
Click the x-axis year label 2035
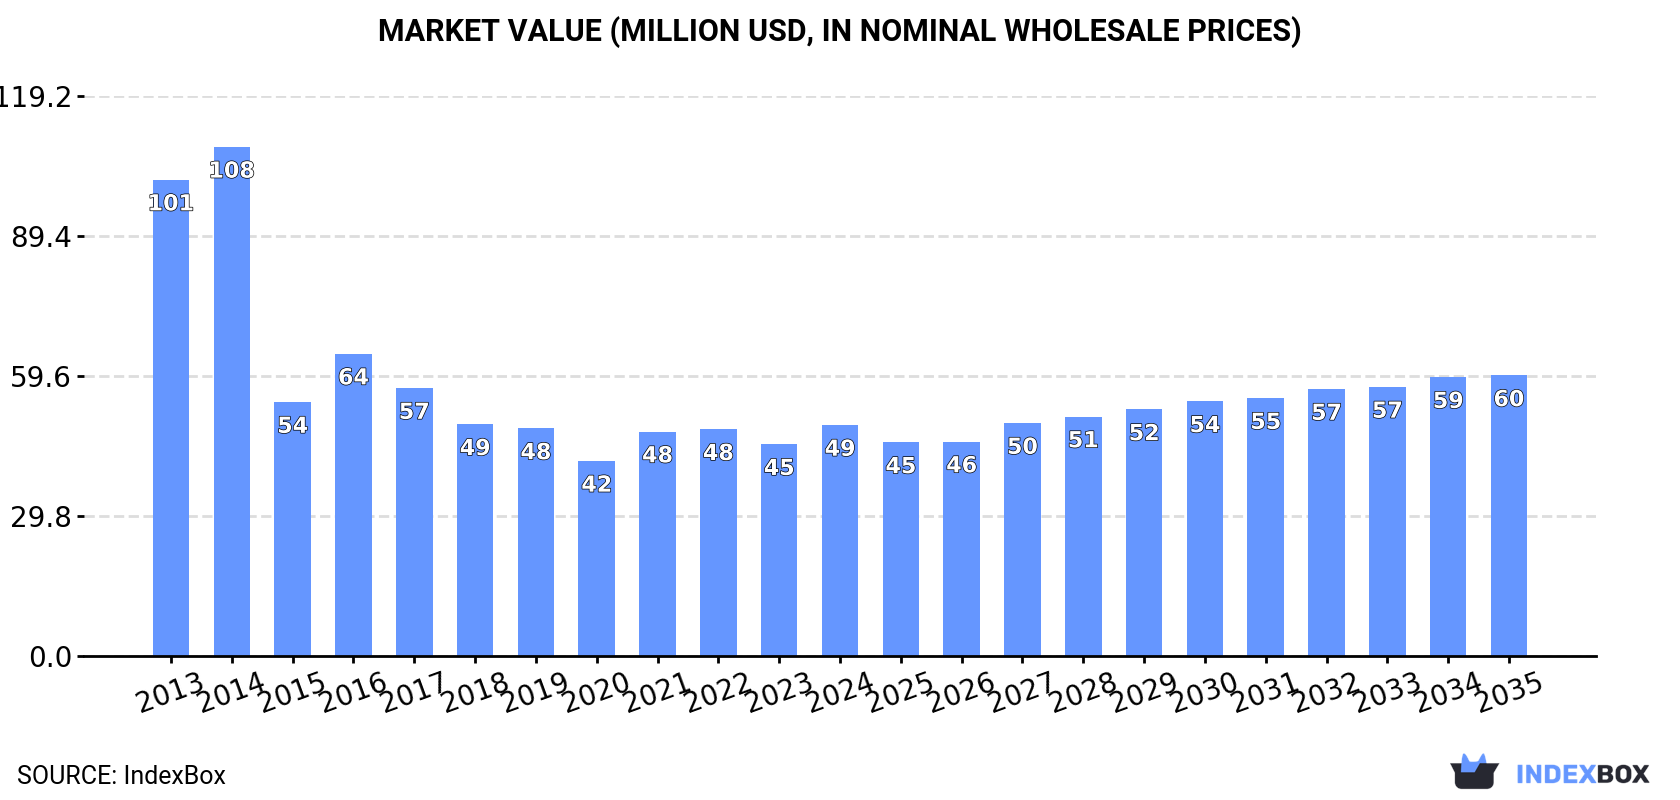pyautogui.click(x=1509, y=692)
